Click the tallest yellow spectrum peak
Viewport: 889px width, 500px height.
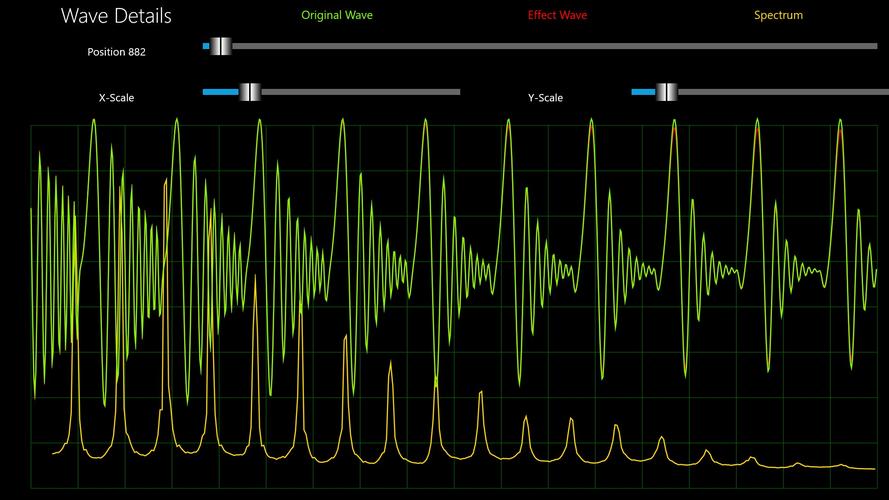[165, 185]
